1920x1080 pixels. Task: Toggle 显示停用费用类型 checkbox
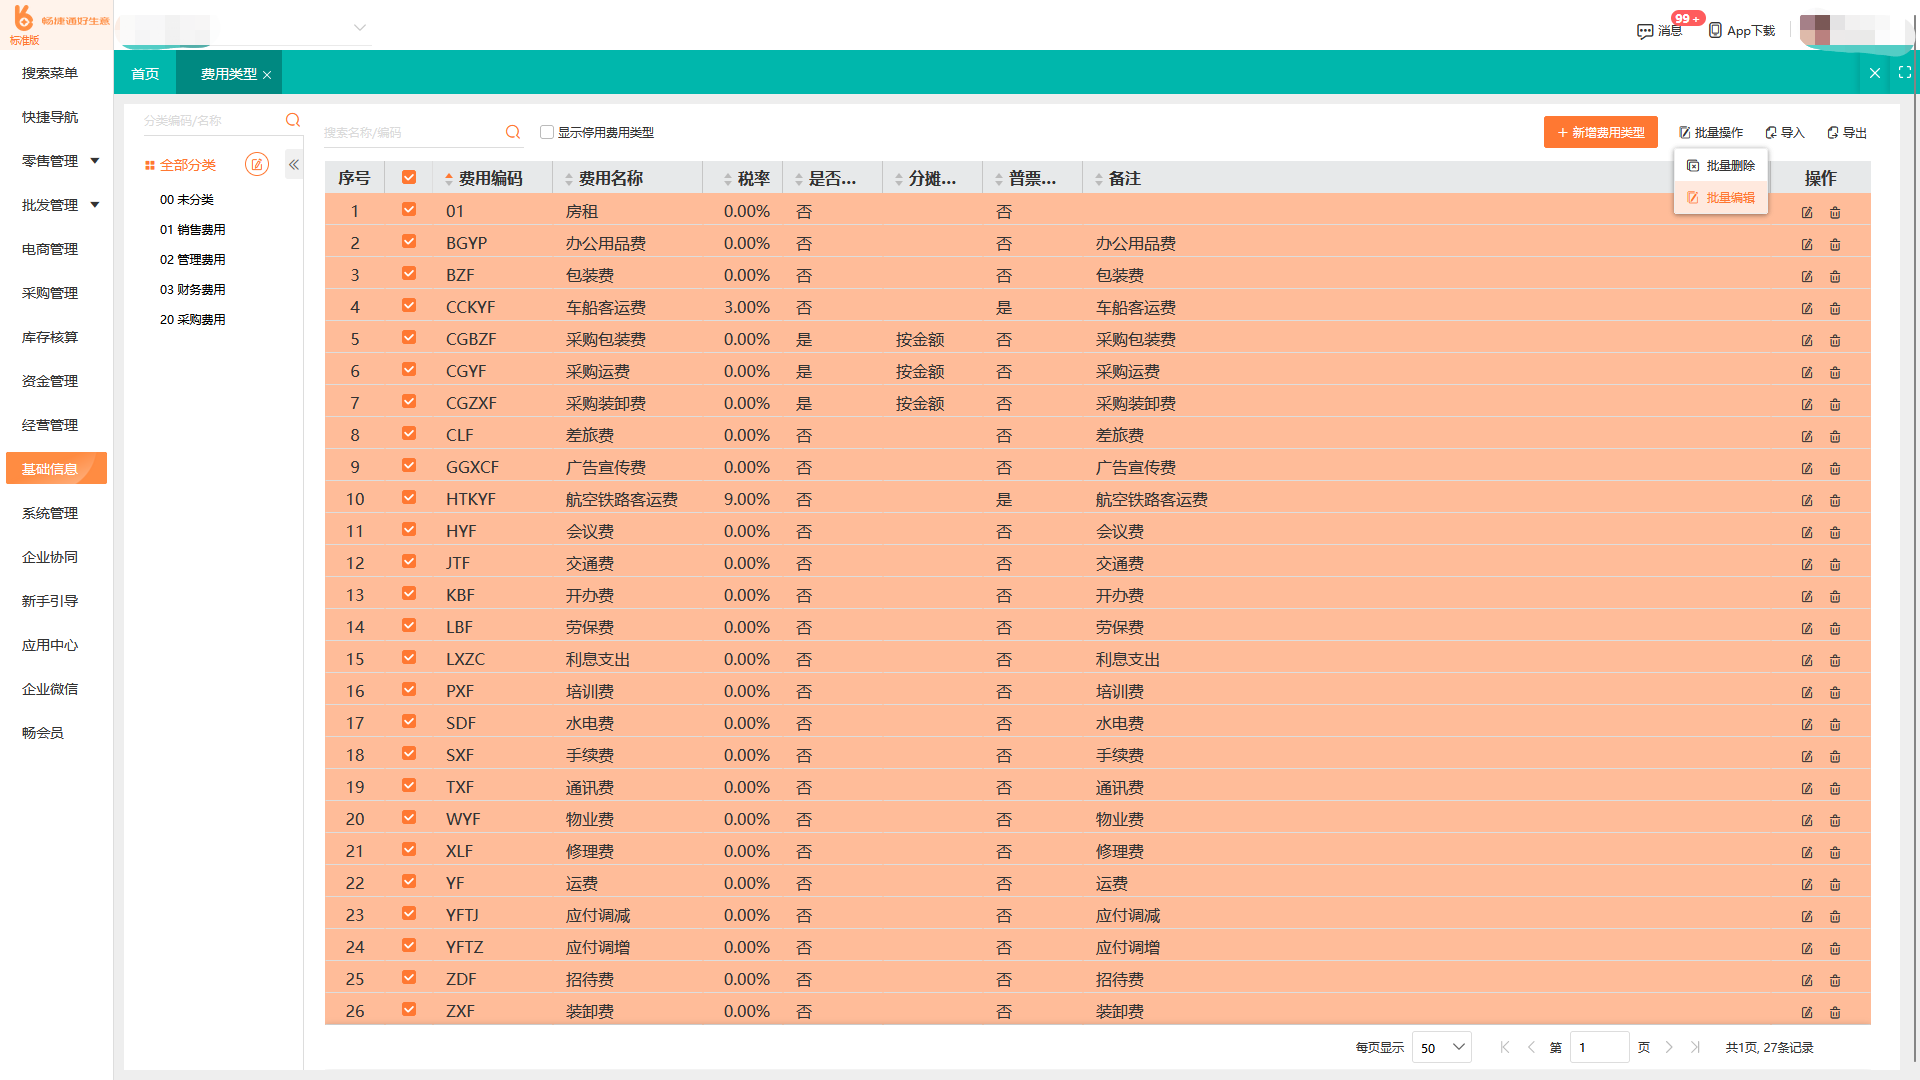click(546, 131)
